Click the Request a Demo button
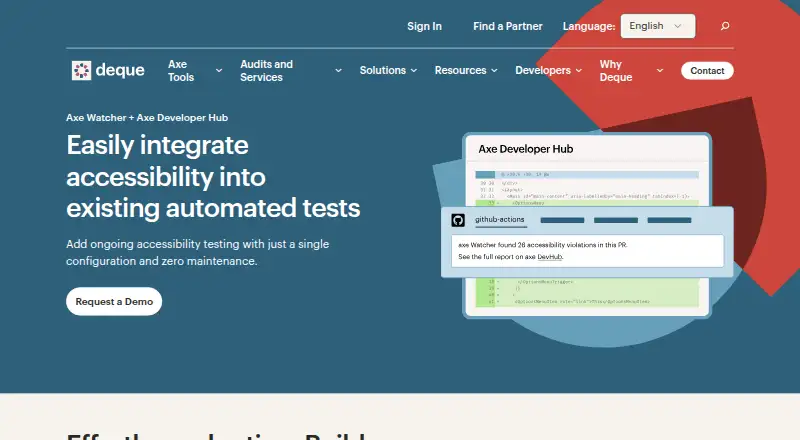 tap(114, 302)
